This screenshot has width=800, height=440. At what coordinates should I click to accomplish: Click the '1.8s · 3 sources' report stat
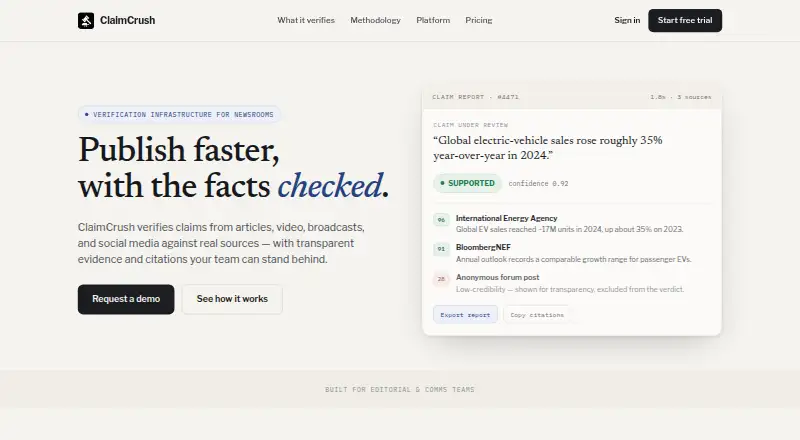[x=681, y=97]
